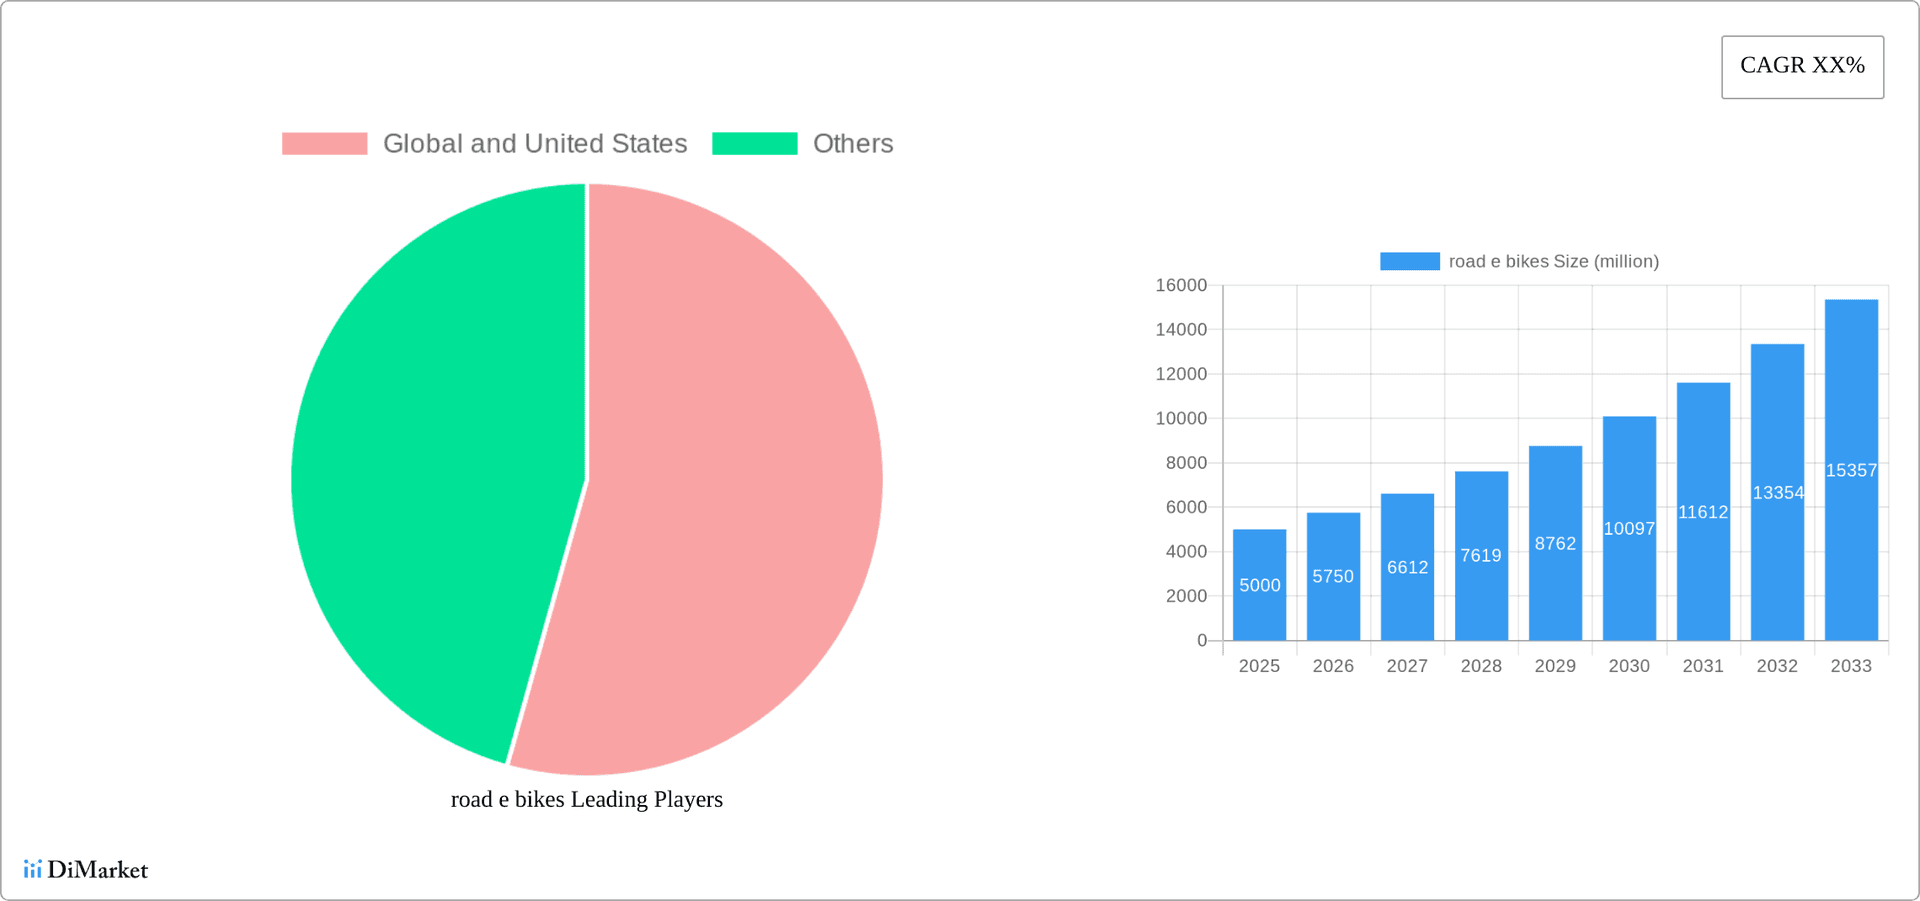Click the DiMarket bar chart logo icon
Image resolution: width=1920 pixels, height=901 pixels.
click(35, 869)
